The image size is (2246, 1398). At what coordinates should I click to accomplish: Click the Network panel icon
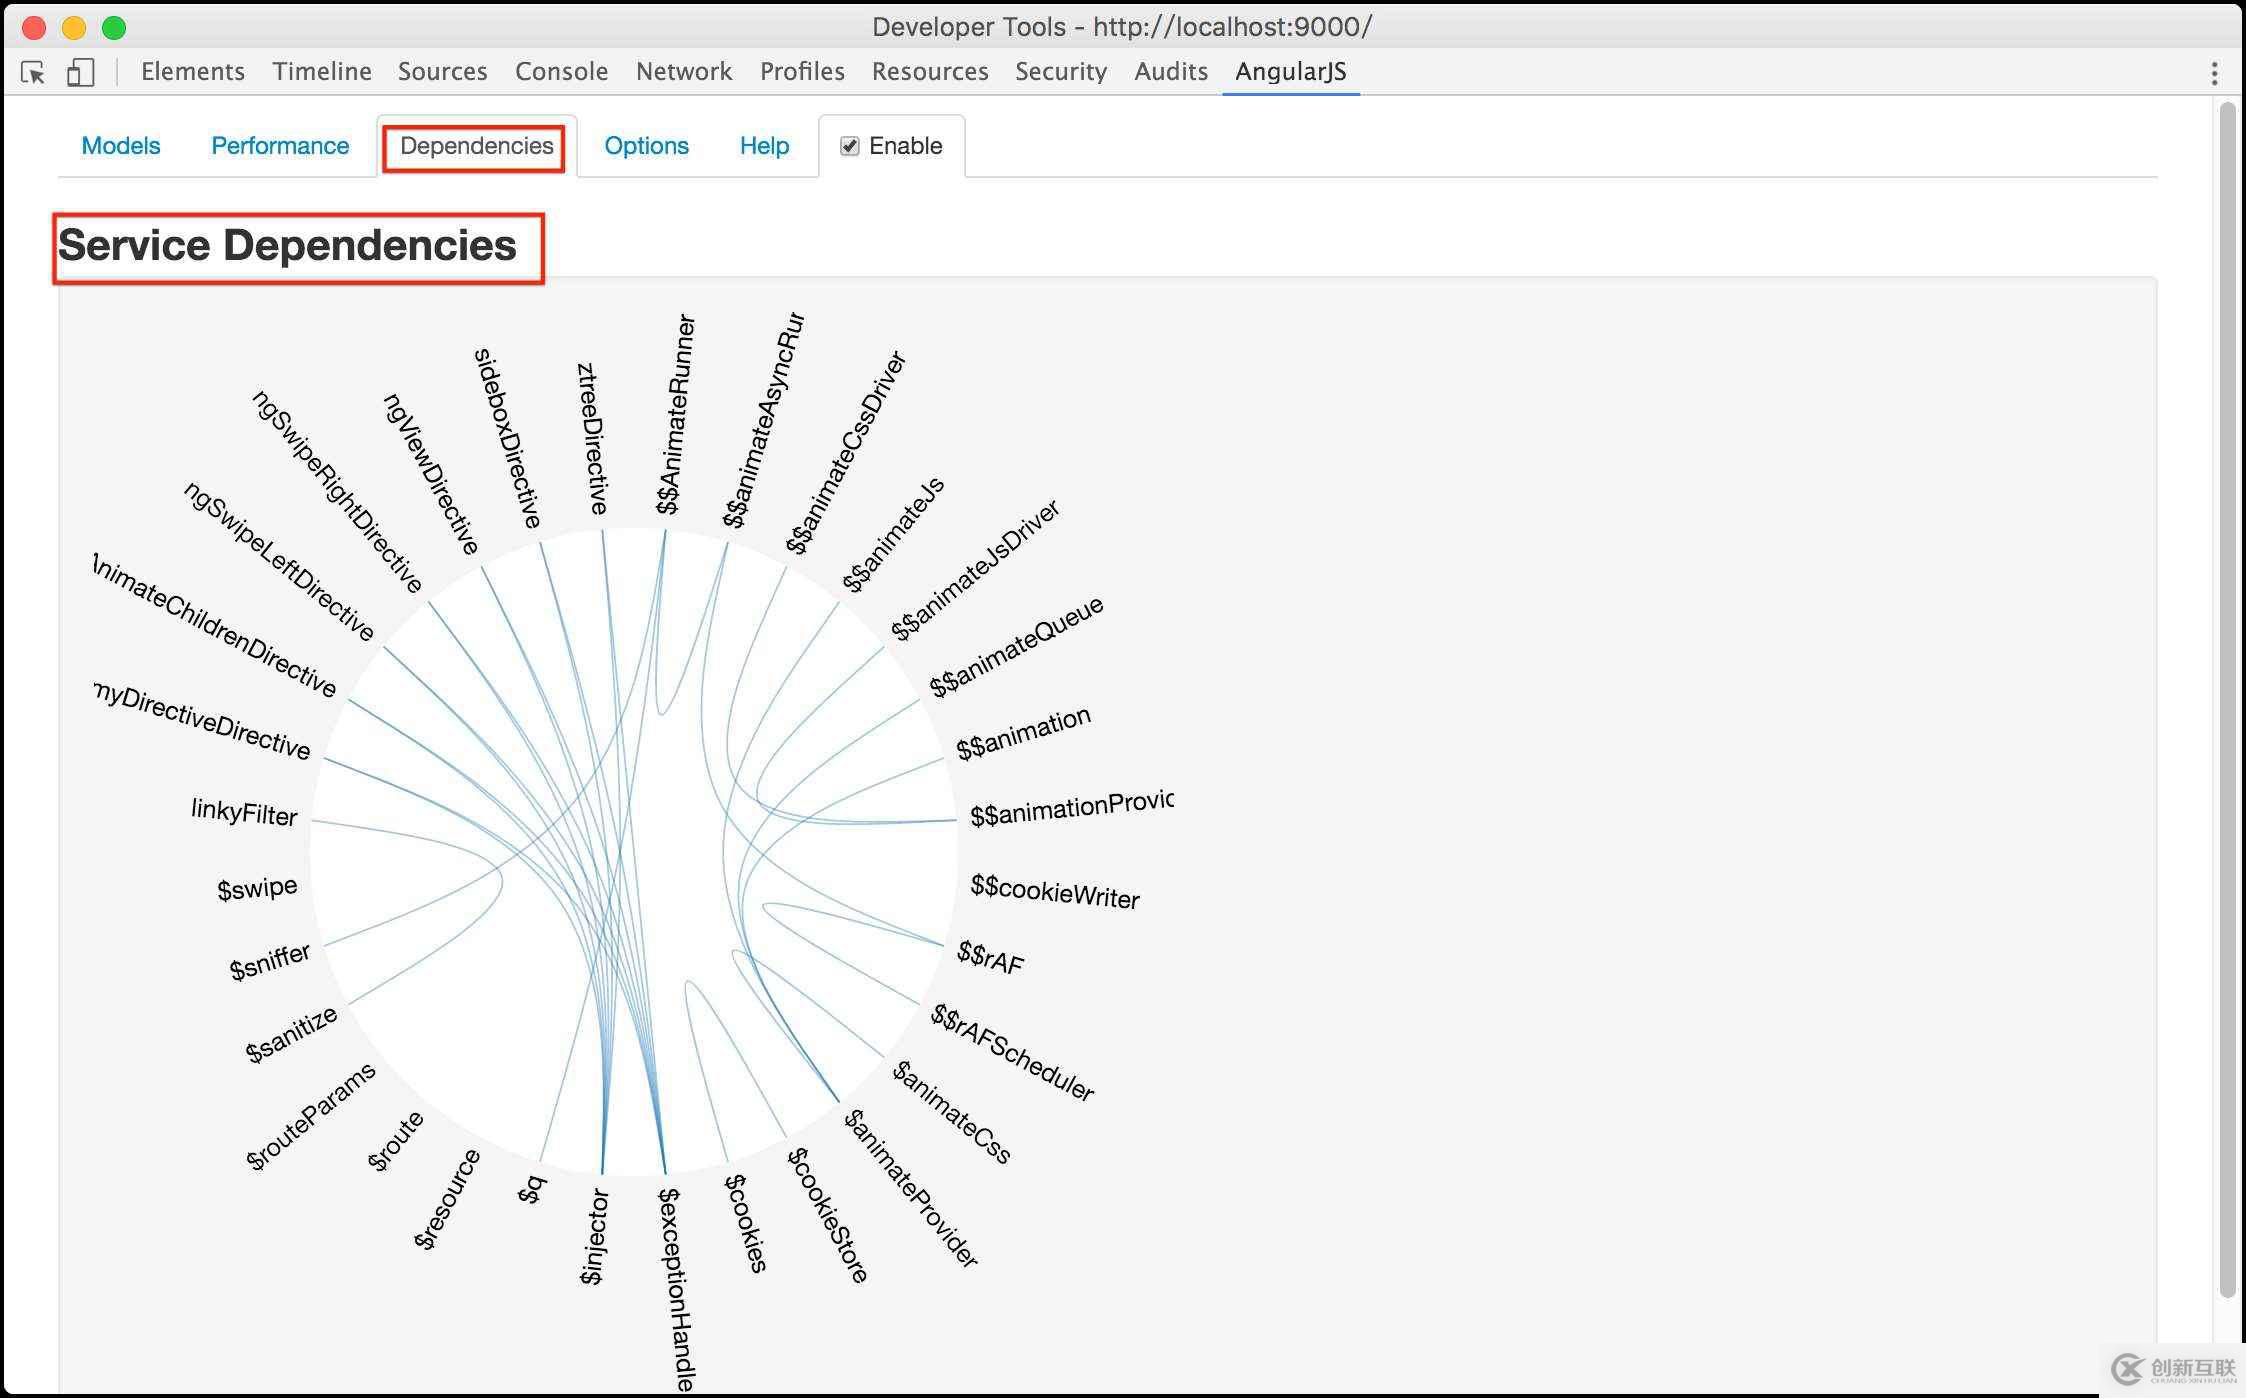[683, 71]
